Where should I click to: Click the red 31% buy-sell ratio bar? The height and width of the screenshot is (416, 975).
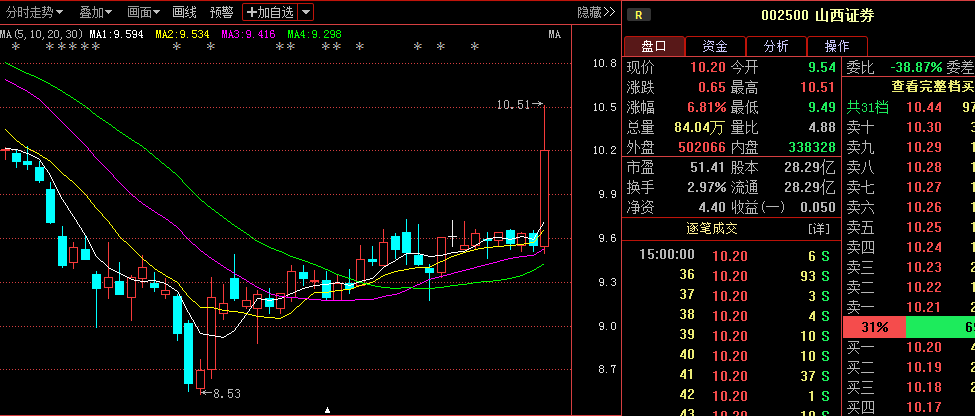click(873, 327)
